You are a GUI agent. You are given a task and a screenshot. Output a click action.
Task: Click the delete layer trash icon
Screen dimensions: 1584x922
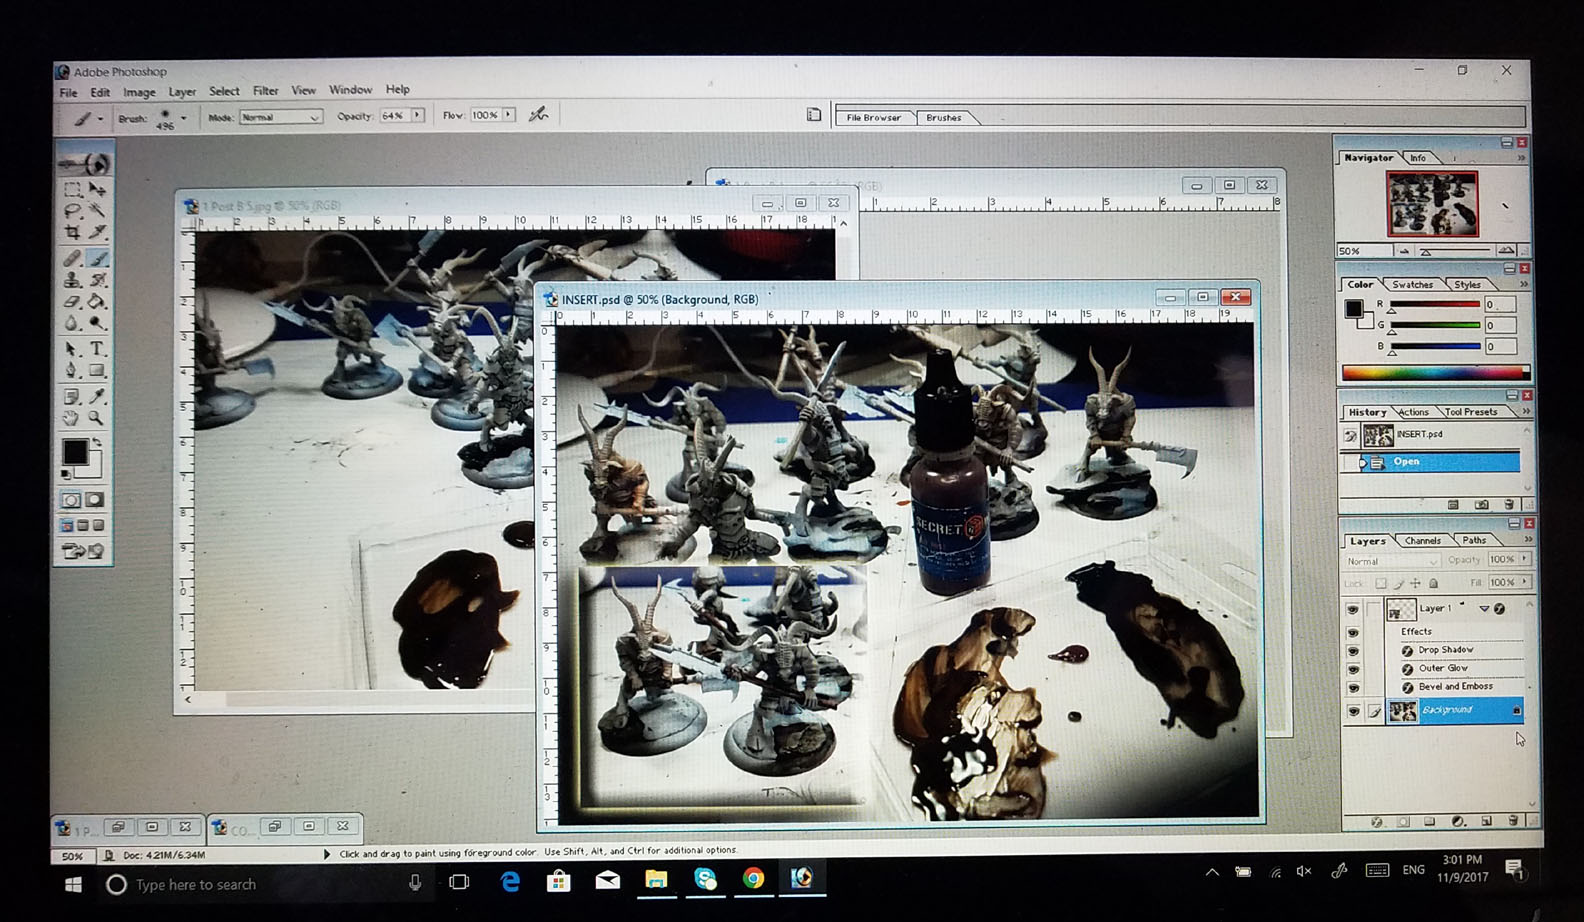(x=1512, y=821)
